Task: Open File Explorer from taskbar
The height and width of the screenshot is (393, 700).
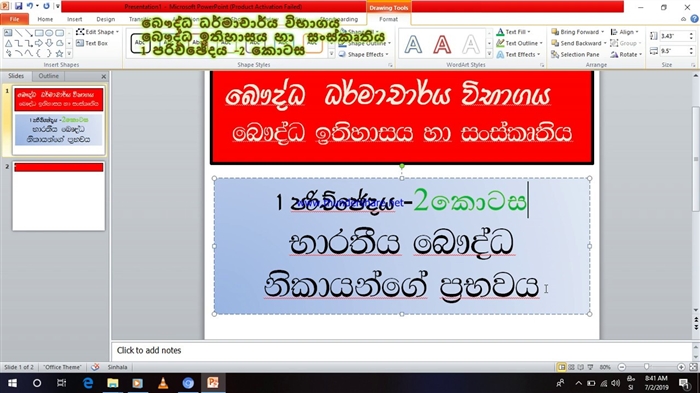Action: click(x=113, y=383)
